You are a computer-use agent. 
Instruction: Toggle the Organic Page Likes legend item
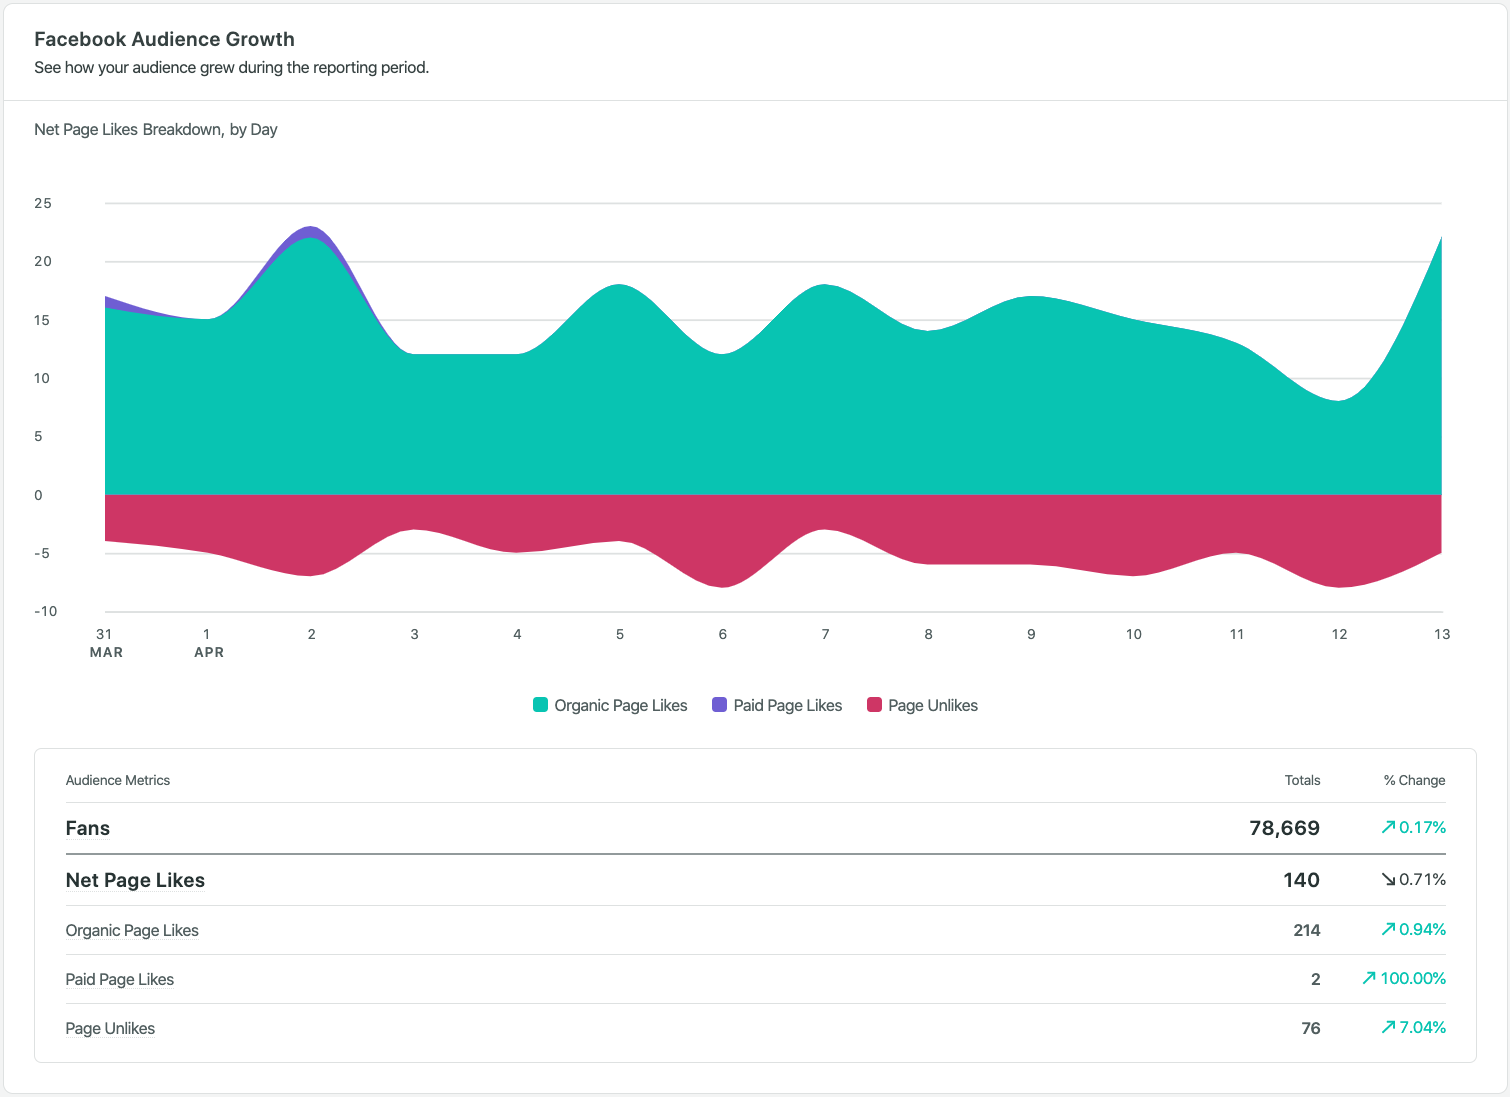tap(620, 705)
